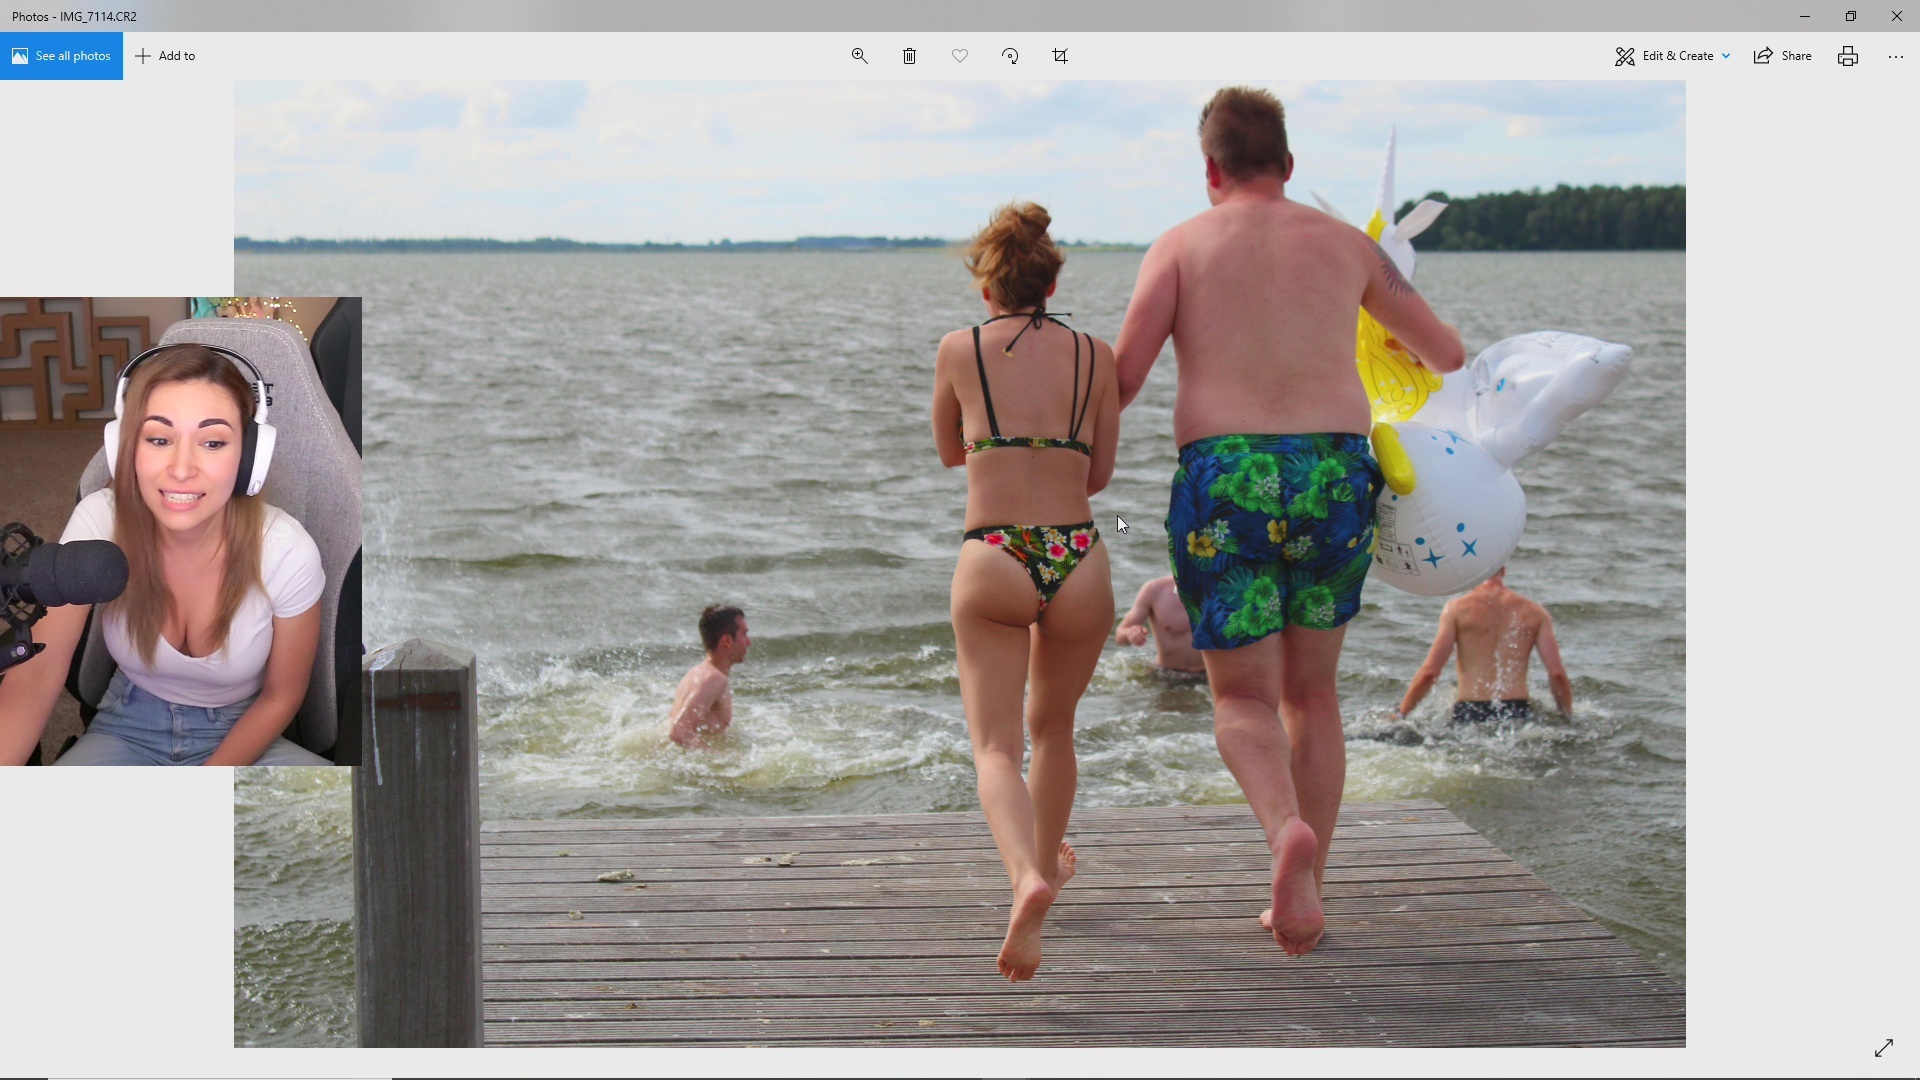
Task: Expand the Edit & Create chevron arrow
Action: [x=1726, y=56]
